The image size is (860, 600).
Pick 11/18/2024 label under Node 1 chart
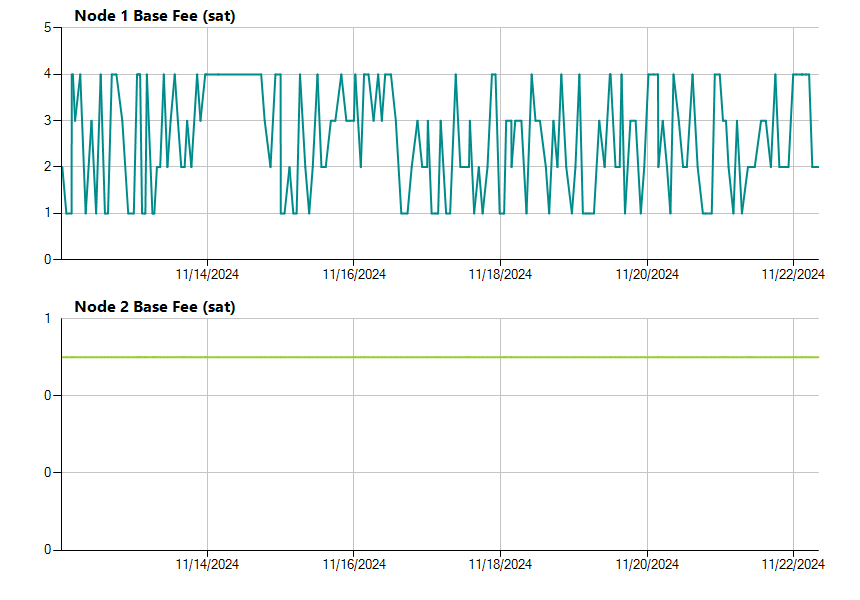tap(500, 274)
